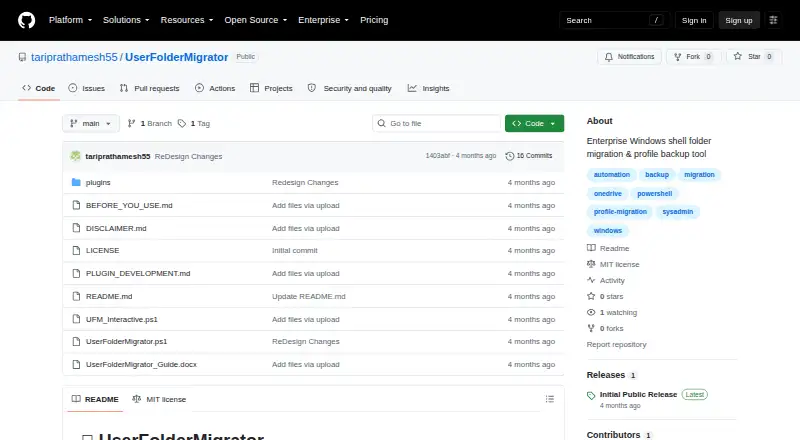Open DISCLAIMER.md file

[116, 228]
